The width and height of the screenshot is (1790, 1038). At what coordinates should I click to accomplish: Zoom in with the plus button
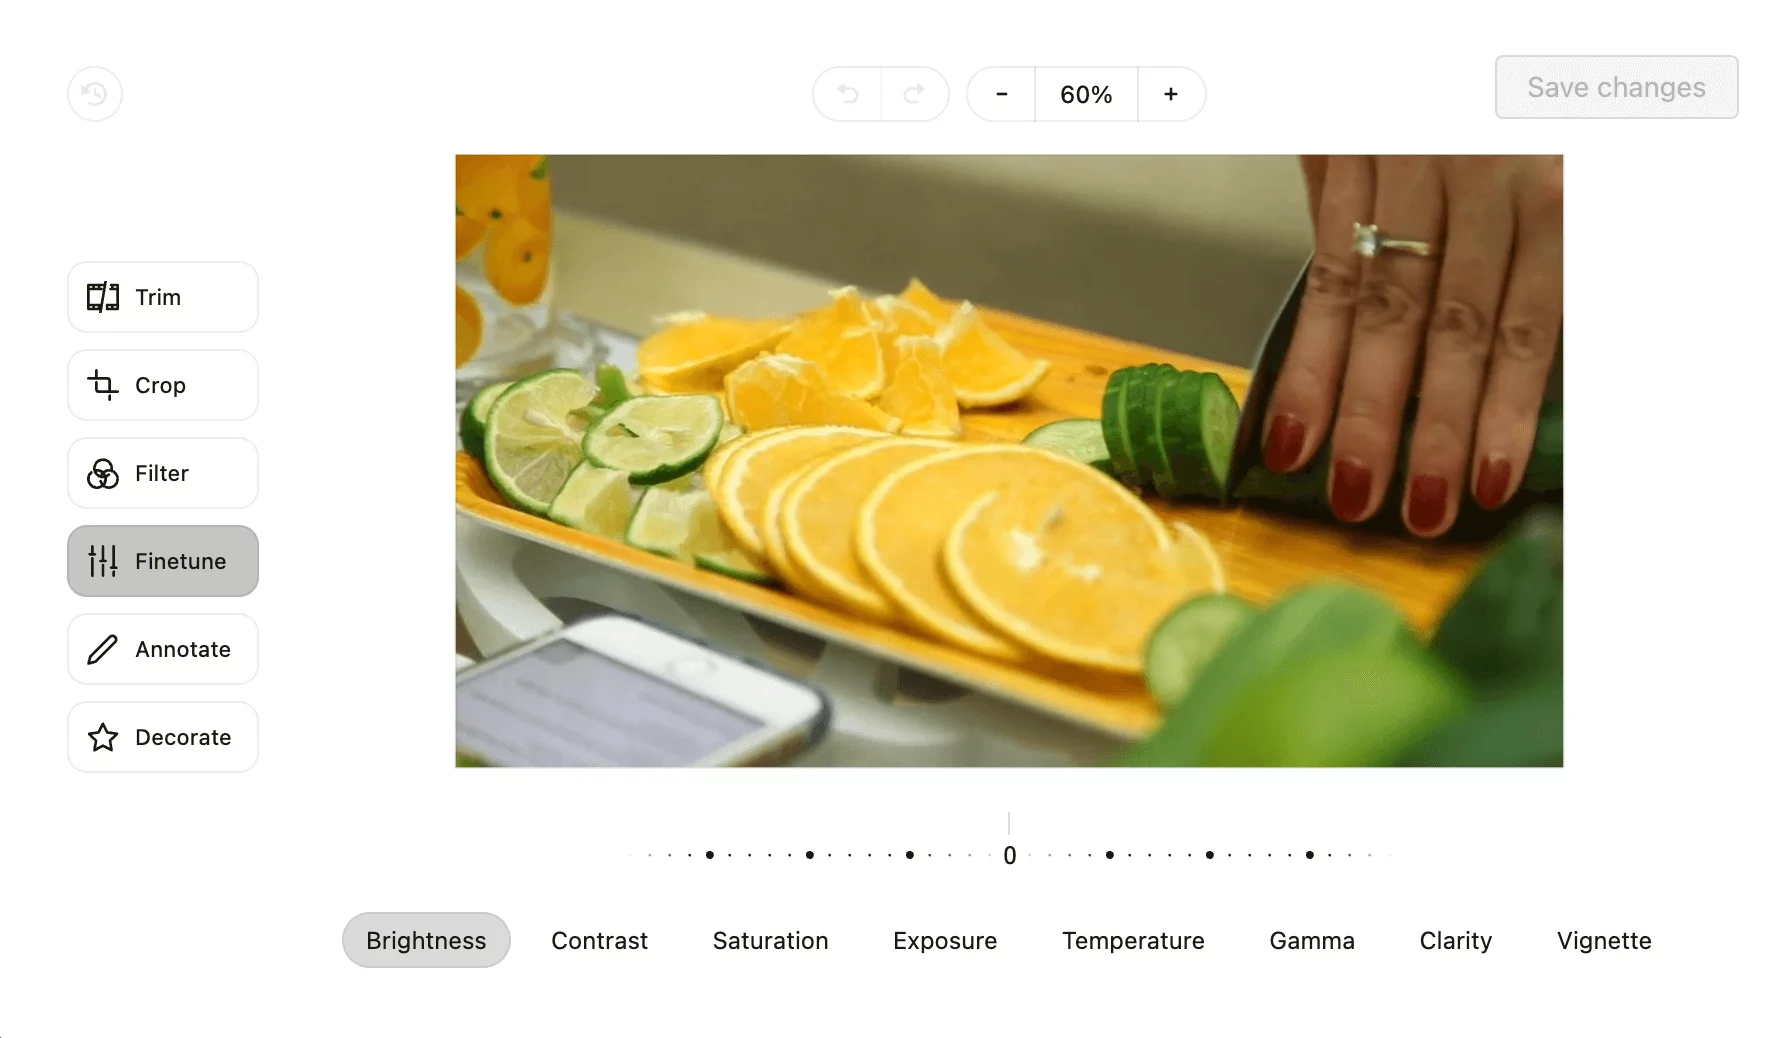pos(1171,94)
